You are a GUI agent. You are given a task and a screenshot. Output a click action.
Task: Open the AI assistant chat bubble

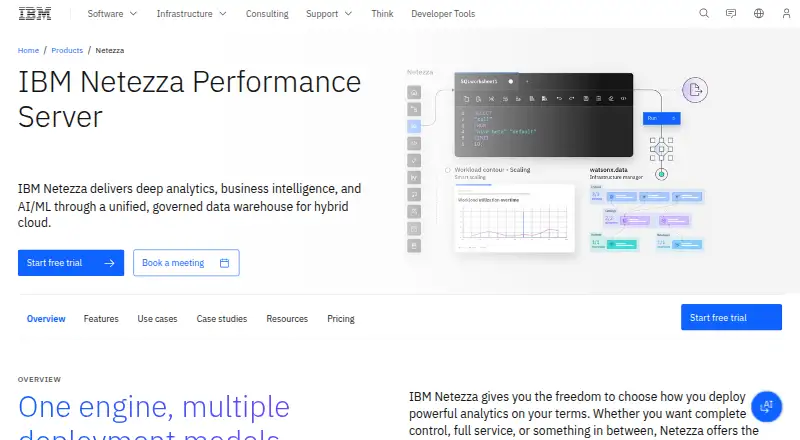(x=766, y=406)
